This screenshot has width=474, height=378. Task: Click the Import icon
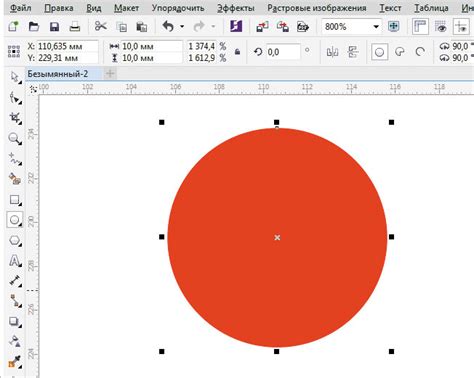[262, 26]
